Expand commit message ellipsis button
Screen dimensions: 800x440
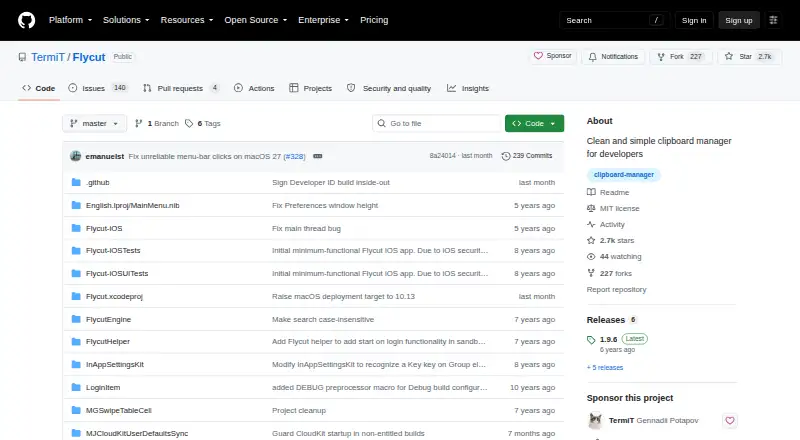tap(317, 156)
